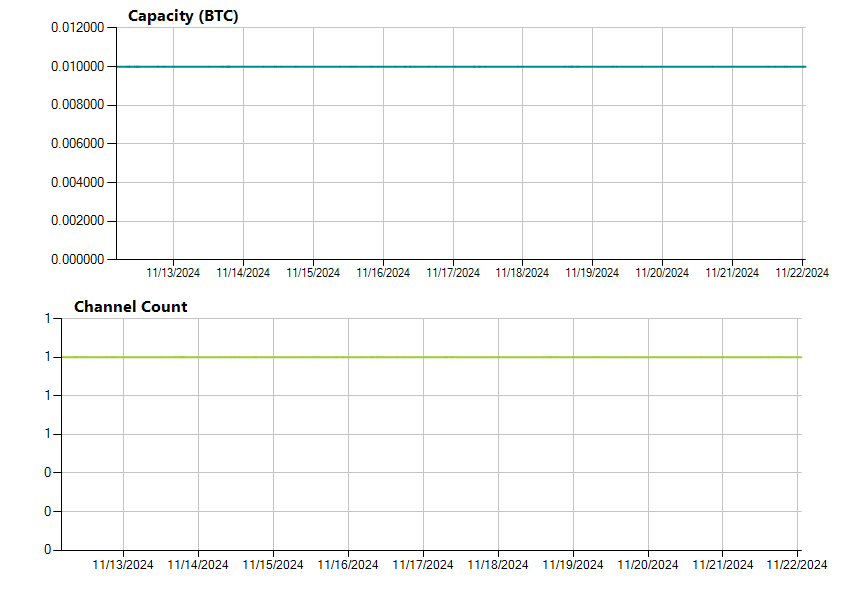The image size is (860, 600).
Task: Click inside the channel count plot area
Action: pyautogui.click(x=430, y=450)
